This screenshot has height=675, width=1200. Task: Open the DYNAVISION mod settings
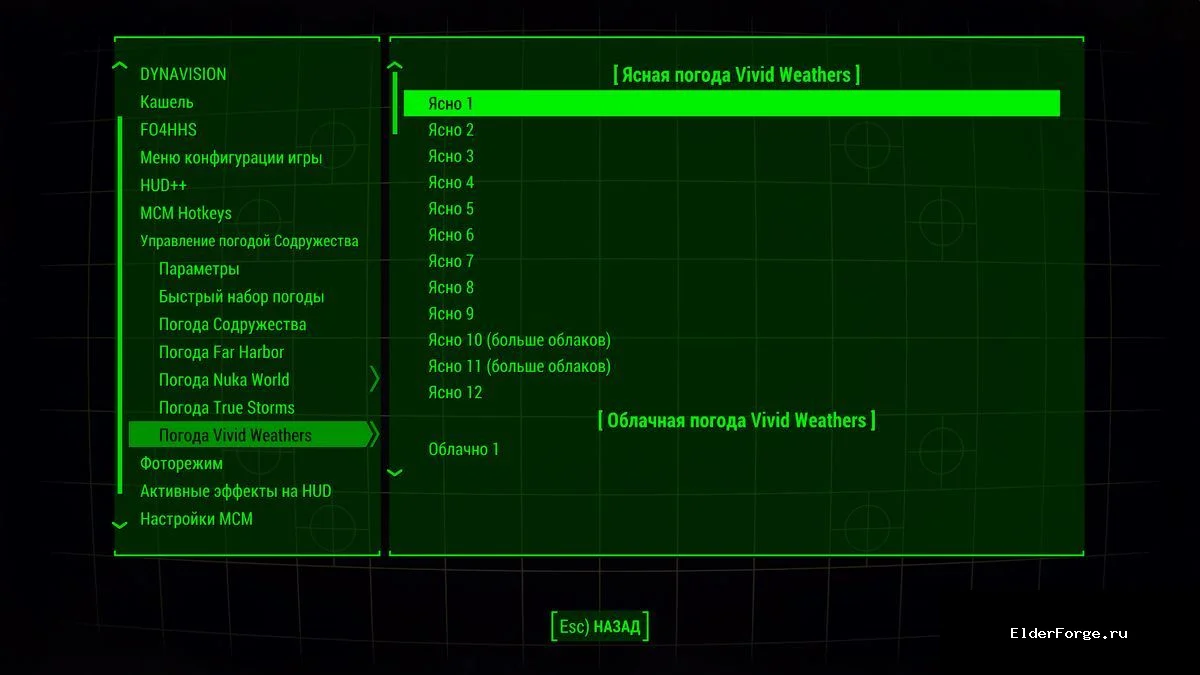point(183,74)
